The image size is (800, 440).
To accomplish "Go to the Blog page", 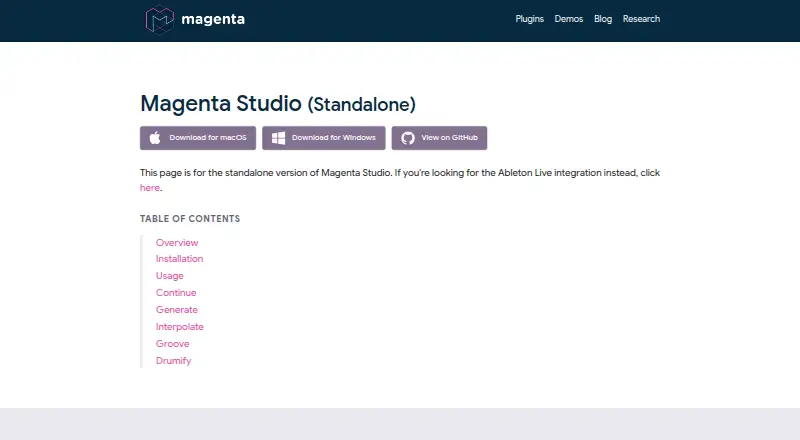I will point(603,19).
